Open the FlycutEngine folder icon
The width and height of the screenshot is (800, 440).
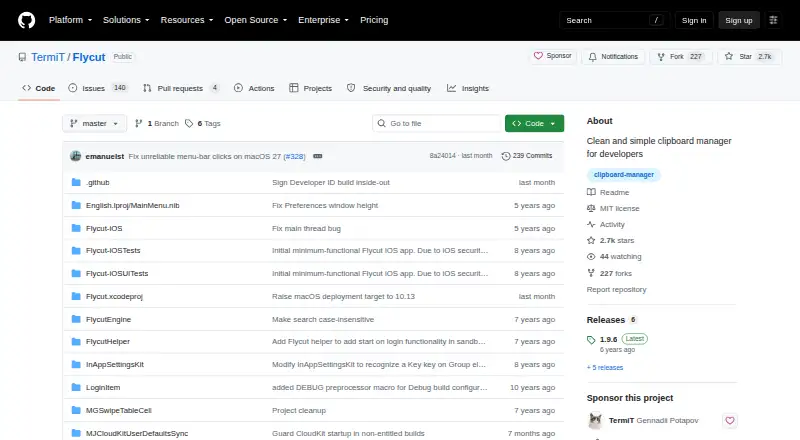tap(76, 319)
